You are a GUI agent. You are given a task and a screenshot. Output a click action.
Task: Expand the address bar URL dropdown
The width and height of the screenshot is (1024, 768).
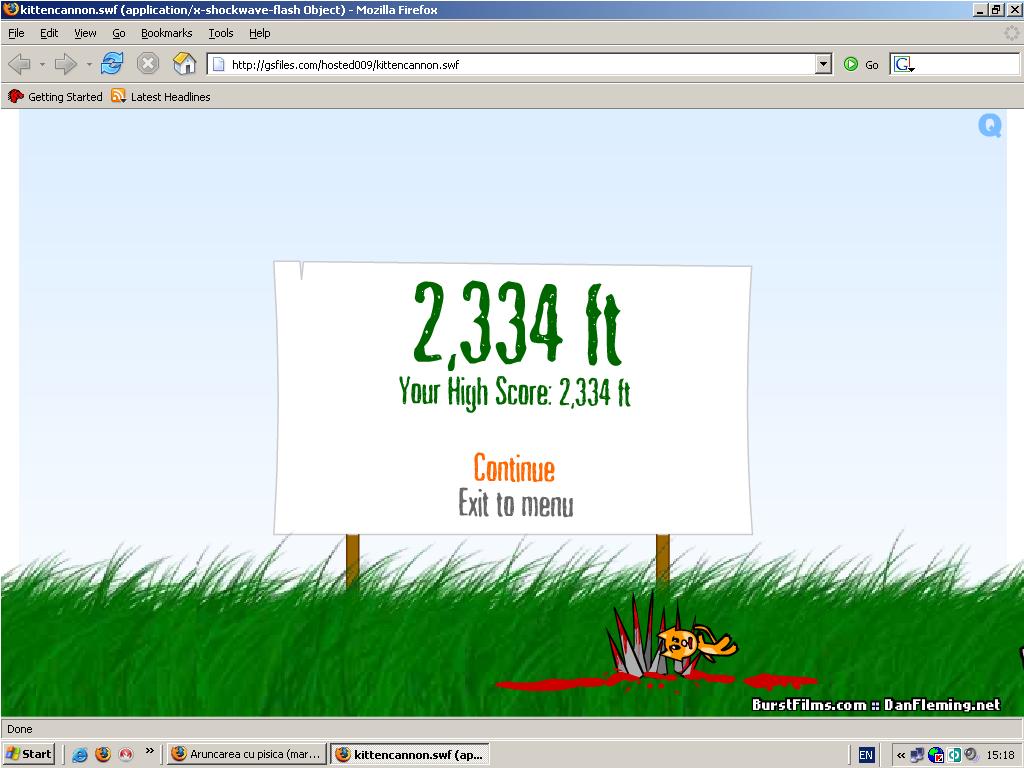823,64
